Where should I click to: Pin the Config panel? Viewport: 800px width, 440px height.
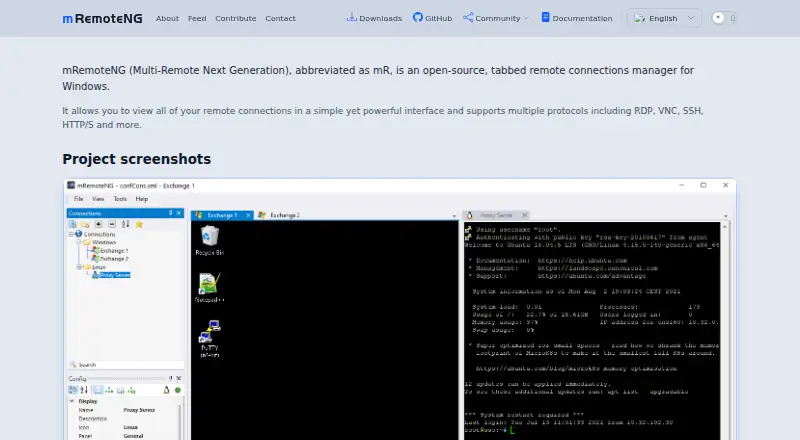tap(170, 378)
